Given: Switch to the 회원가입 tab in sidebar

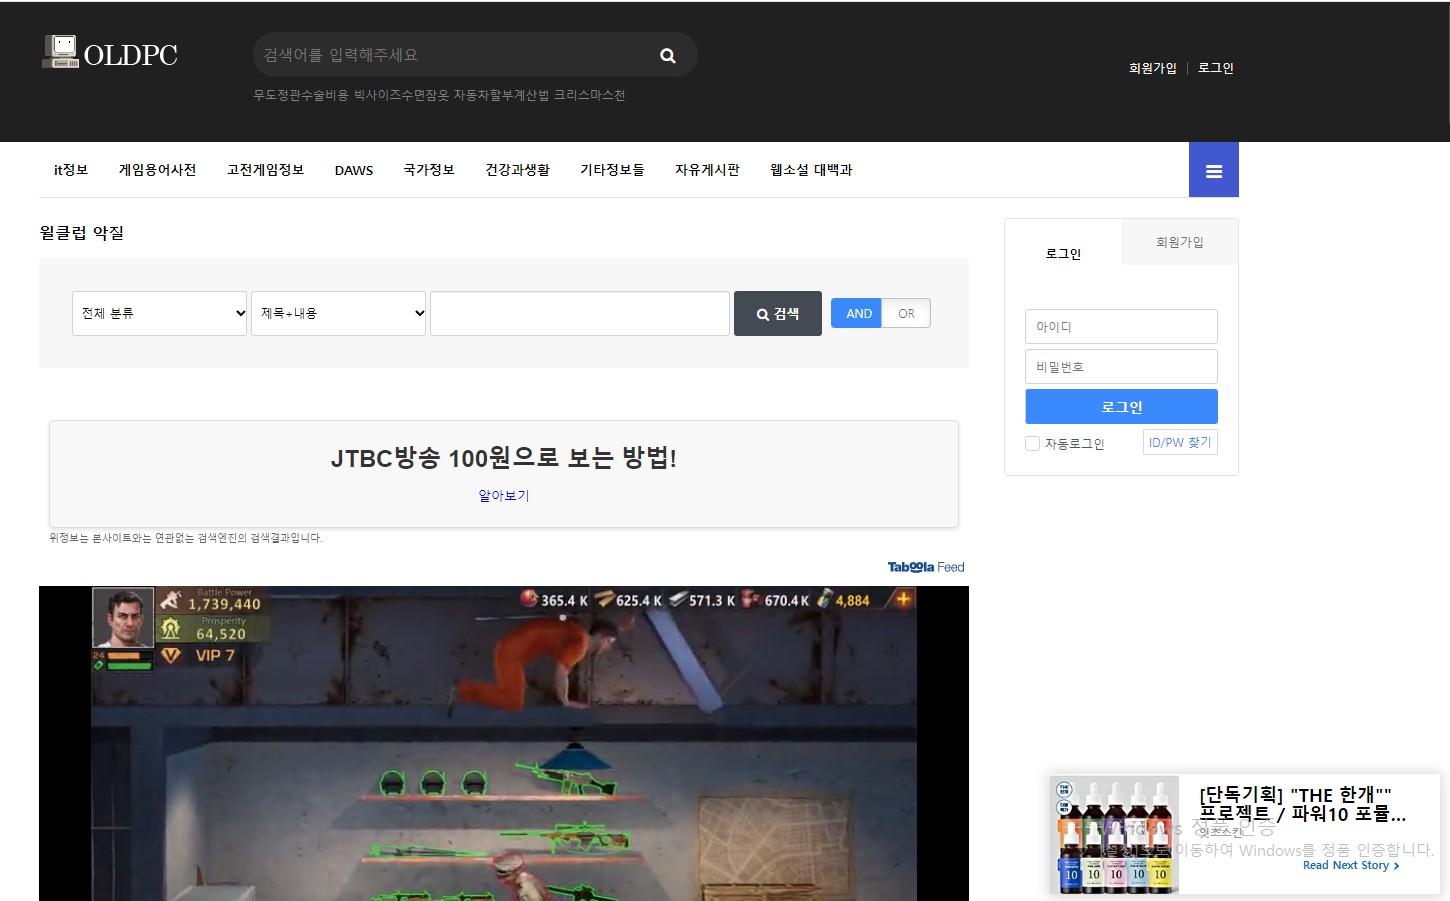Looking at the screenshot, I should [1179, 242].
